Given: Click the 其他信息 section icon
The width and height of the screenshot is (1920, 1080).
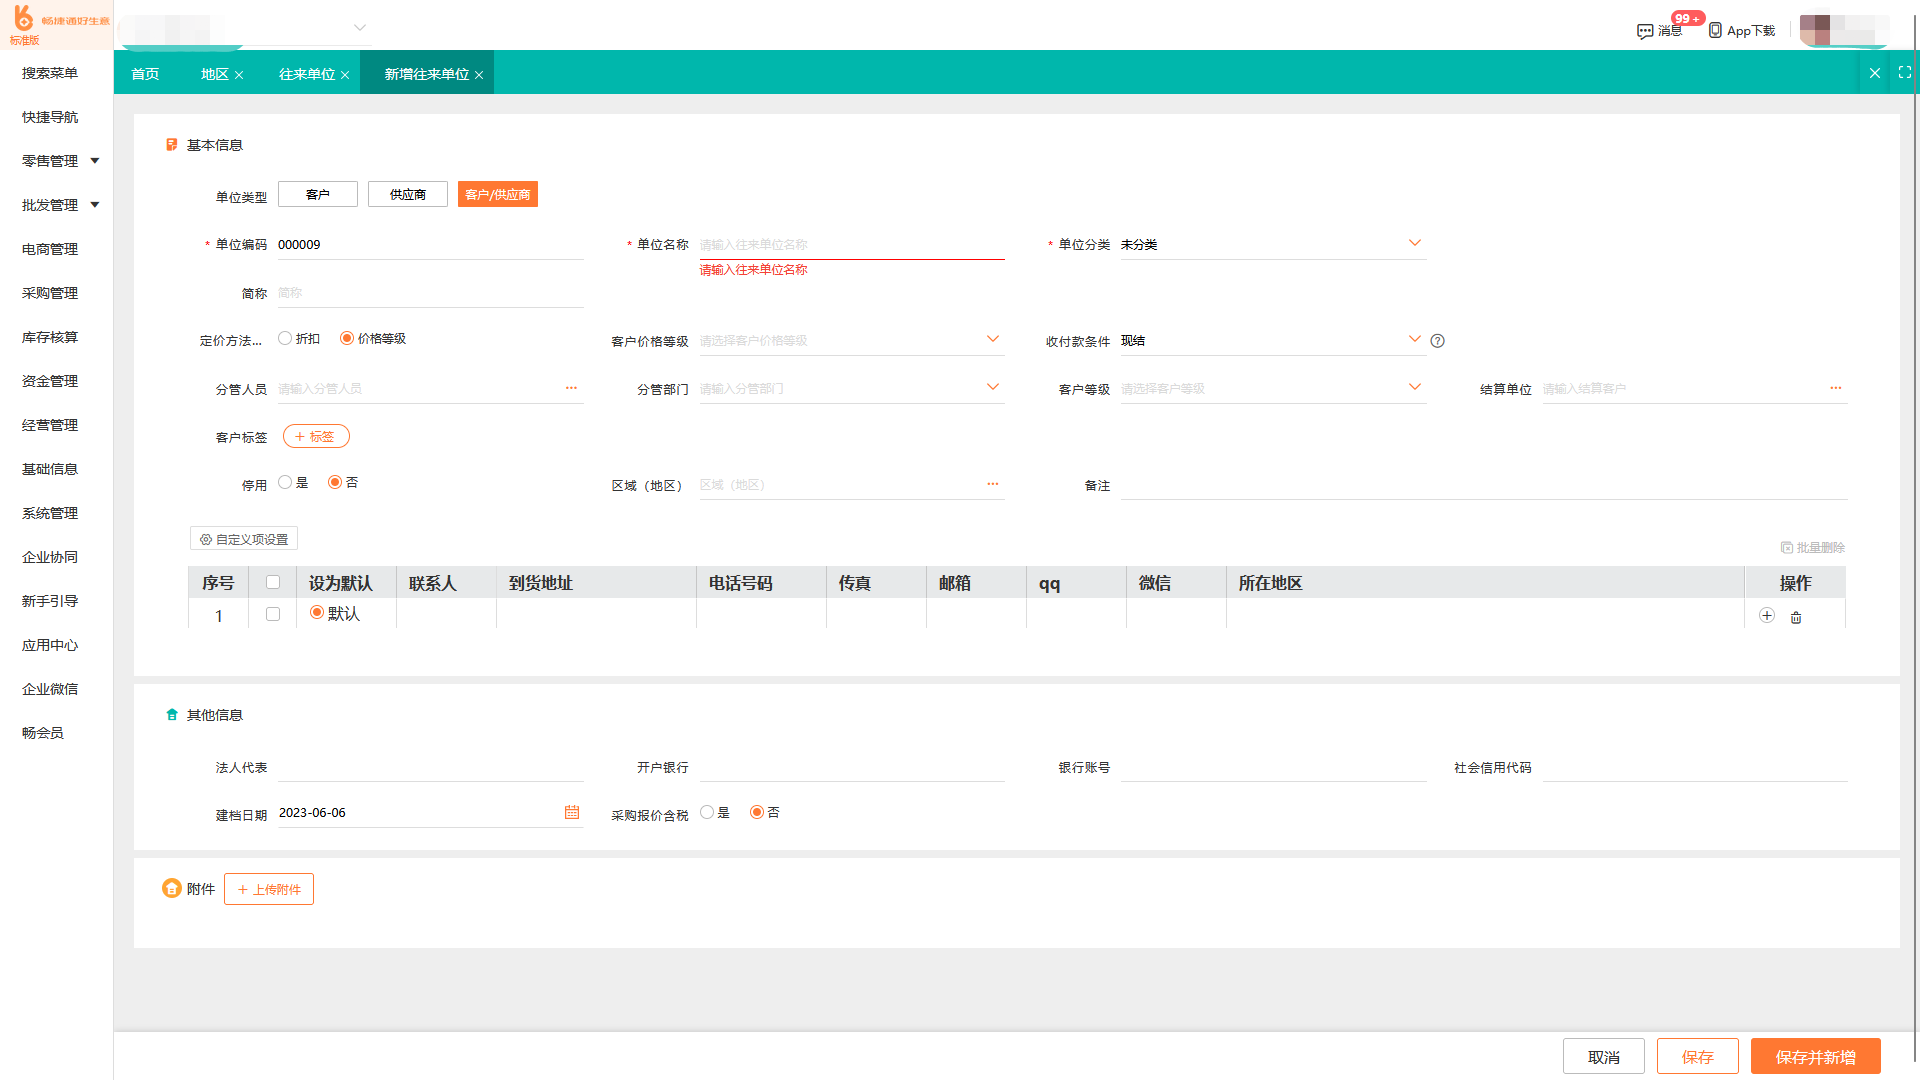Looking at the screenshot, I should point(171,715).
